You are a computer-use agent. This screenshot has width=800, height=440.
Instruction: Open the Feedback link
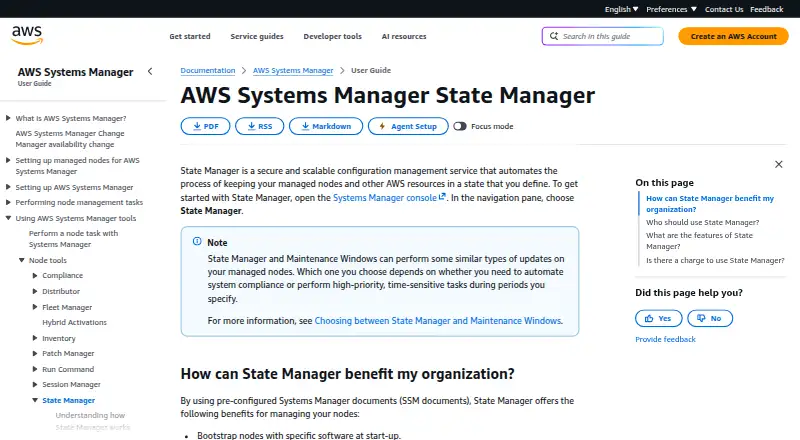point(766,9)
